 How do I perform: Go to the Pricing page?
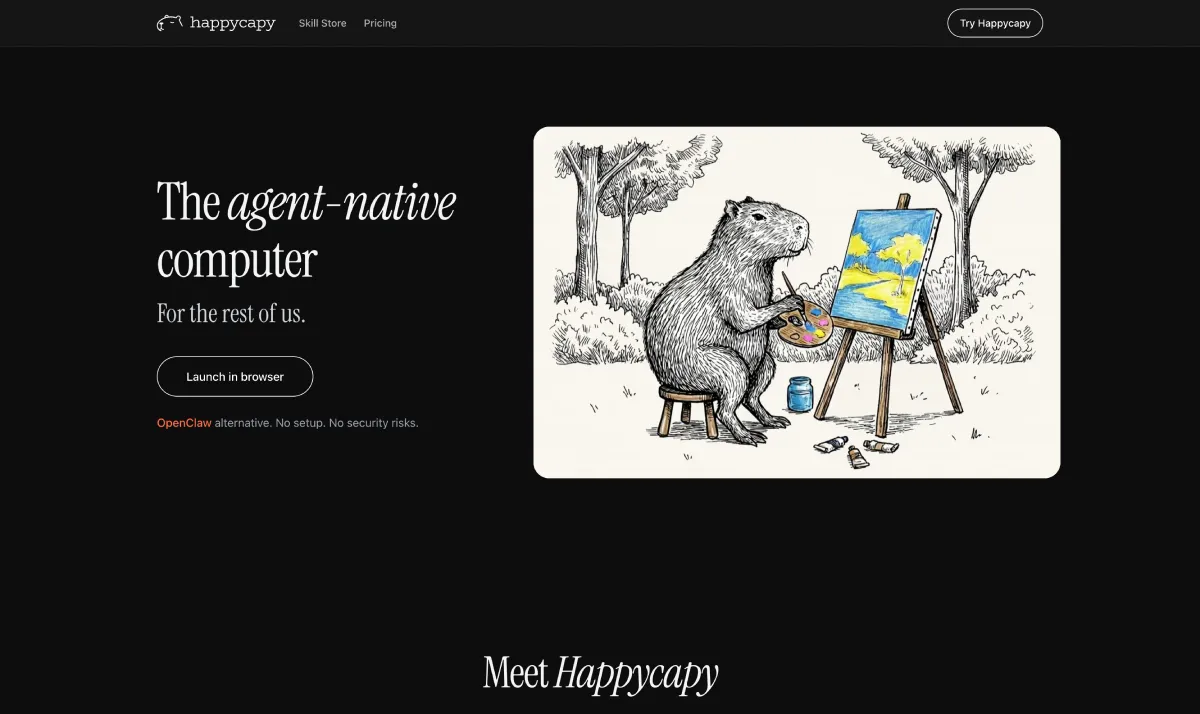(x=380, y=23)
